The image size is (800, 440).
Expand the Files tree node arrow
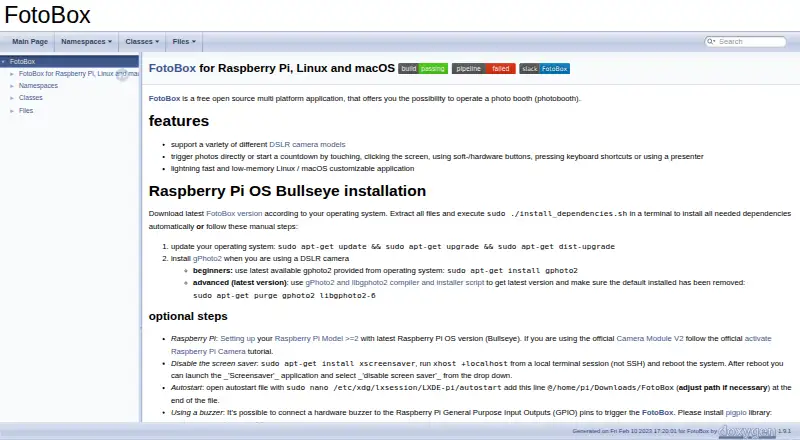[12, 110]
